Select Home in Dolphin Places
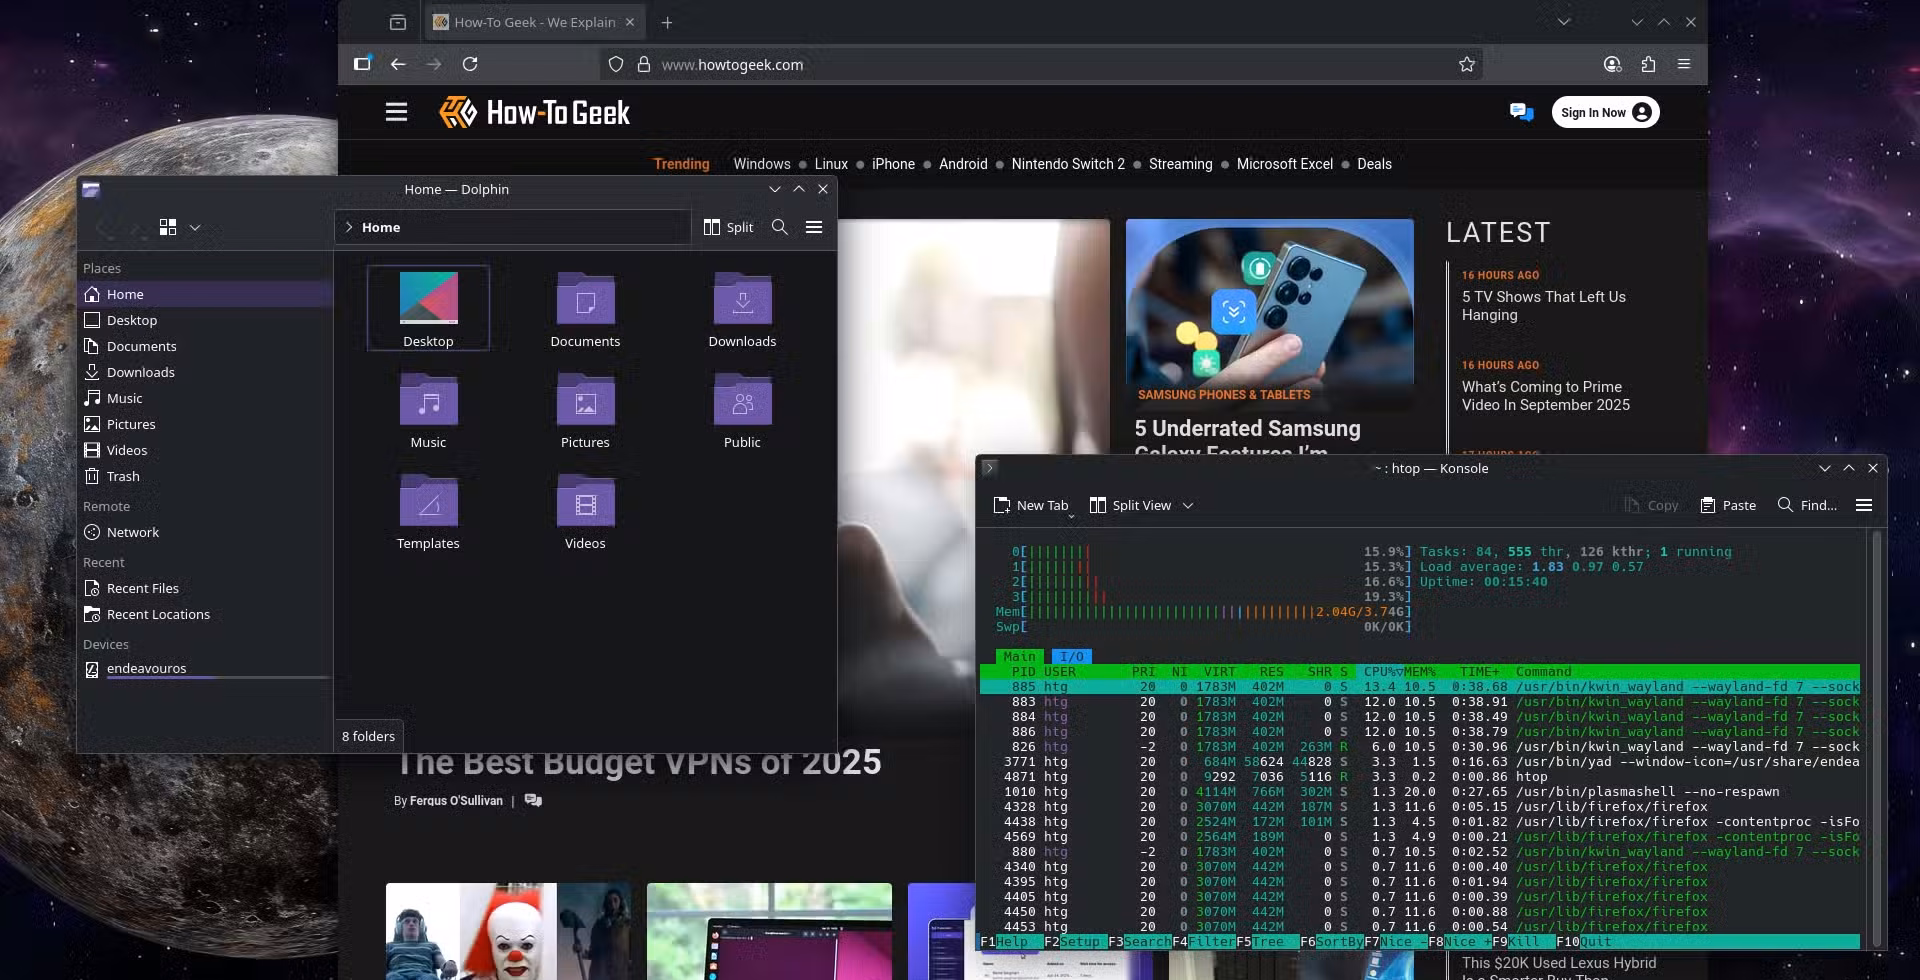1920x980 pixels. pos(205,294)
